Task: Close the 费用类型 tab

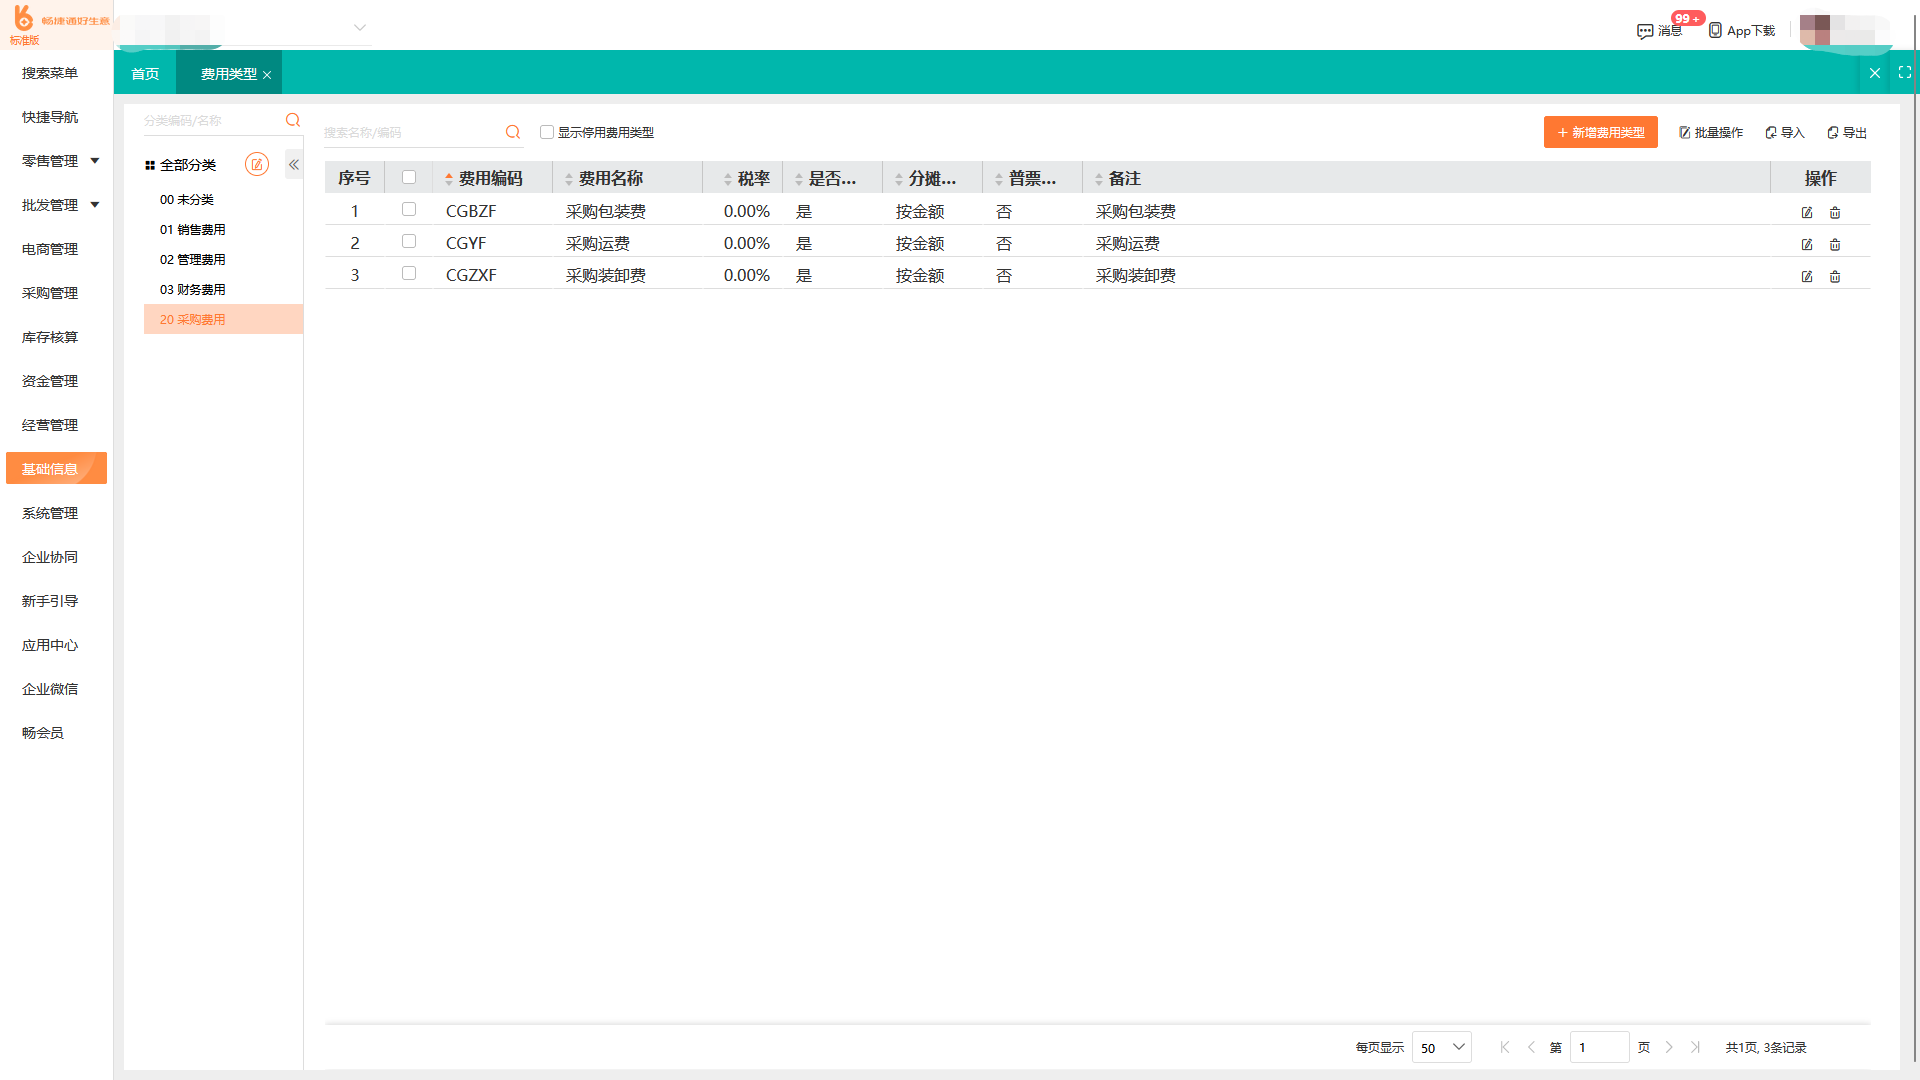Action: coord(268,75)
